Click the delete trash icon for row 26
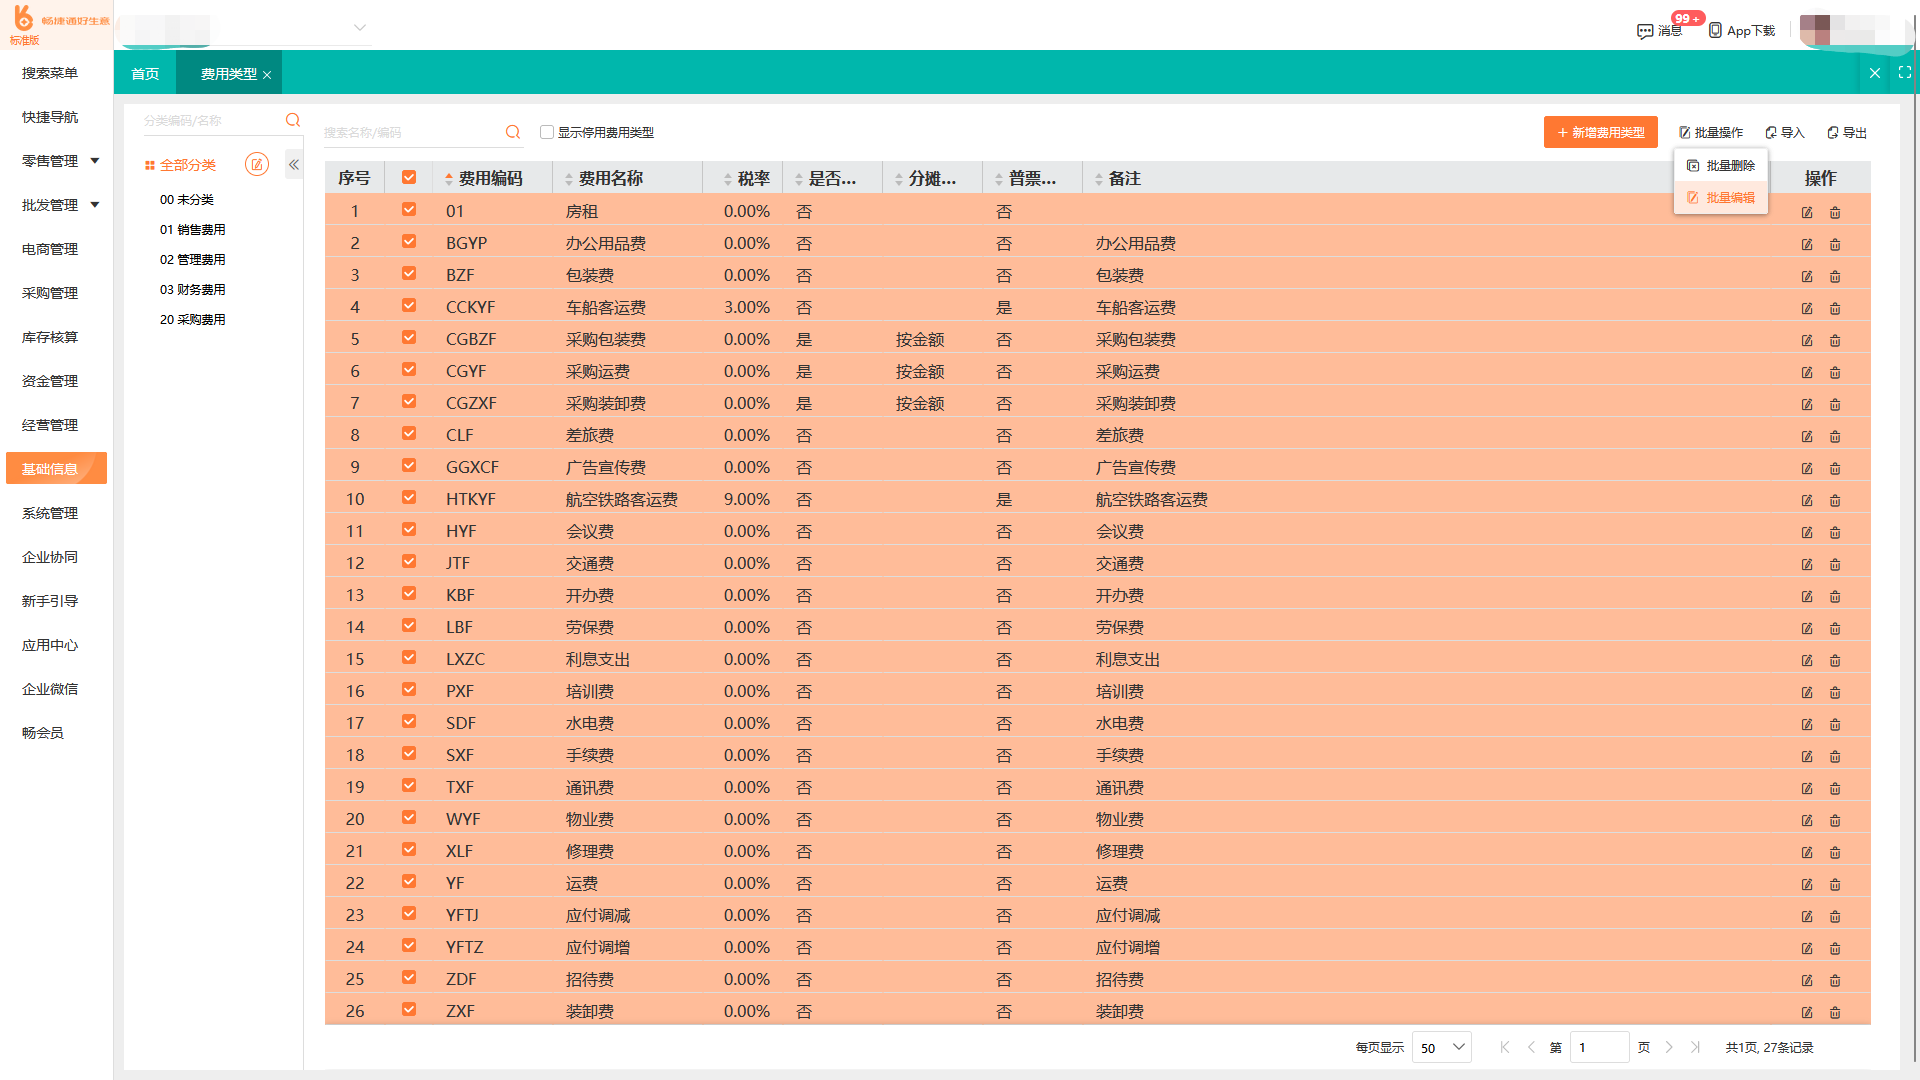Viewport: 1920px width, 1080px height. pos(1836,1010)
